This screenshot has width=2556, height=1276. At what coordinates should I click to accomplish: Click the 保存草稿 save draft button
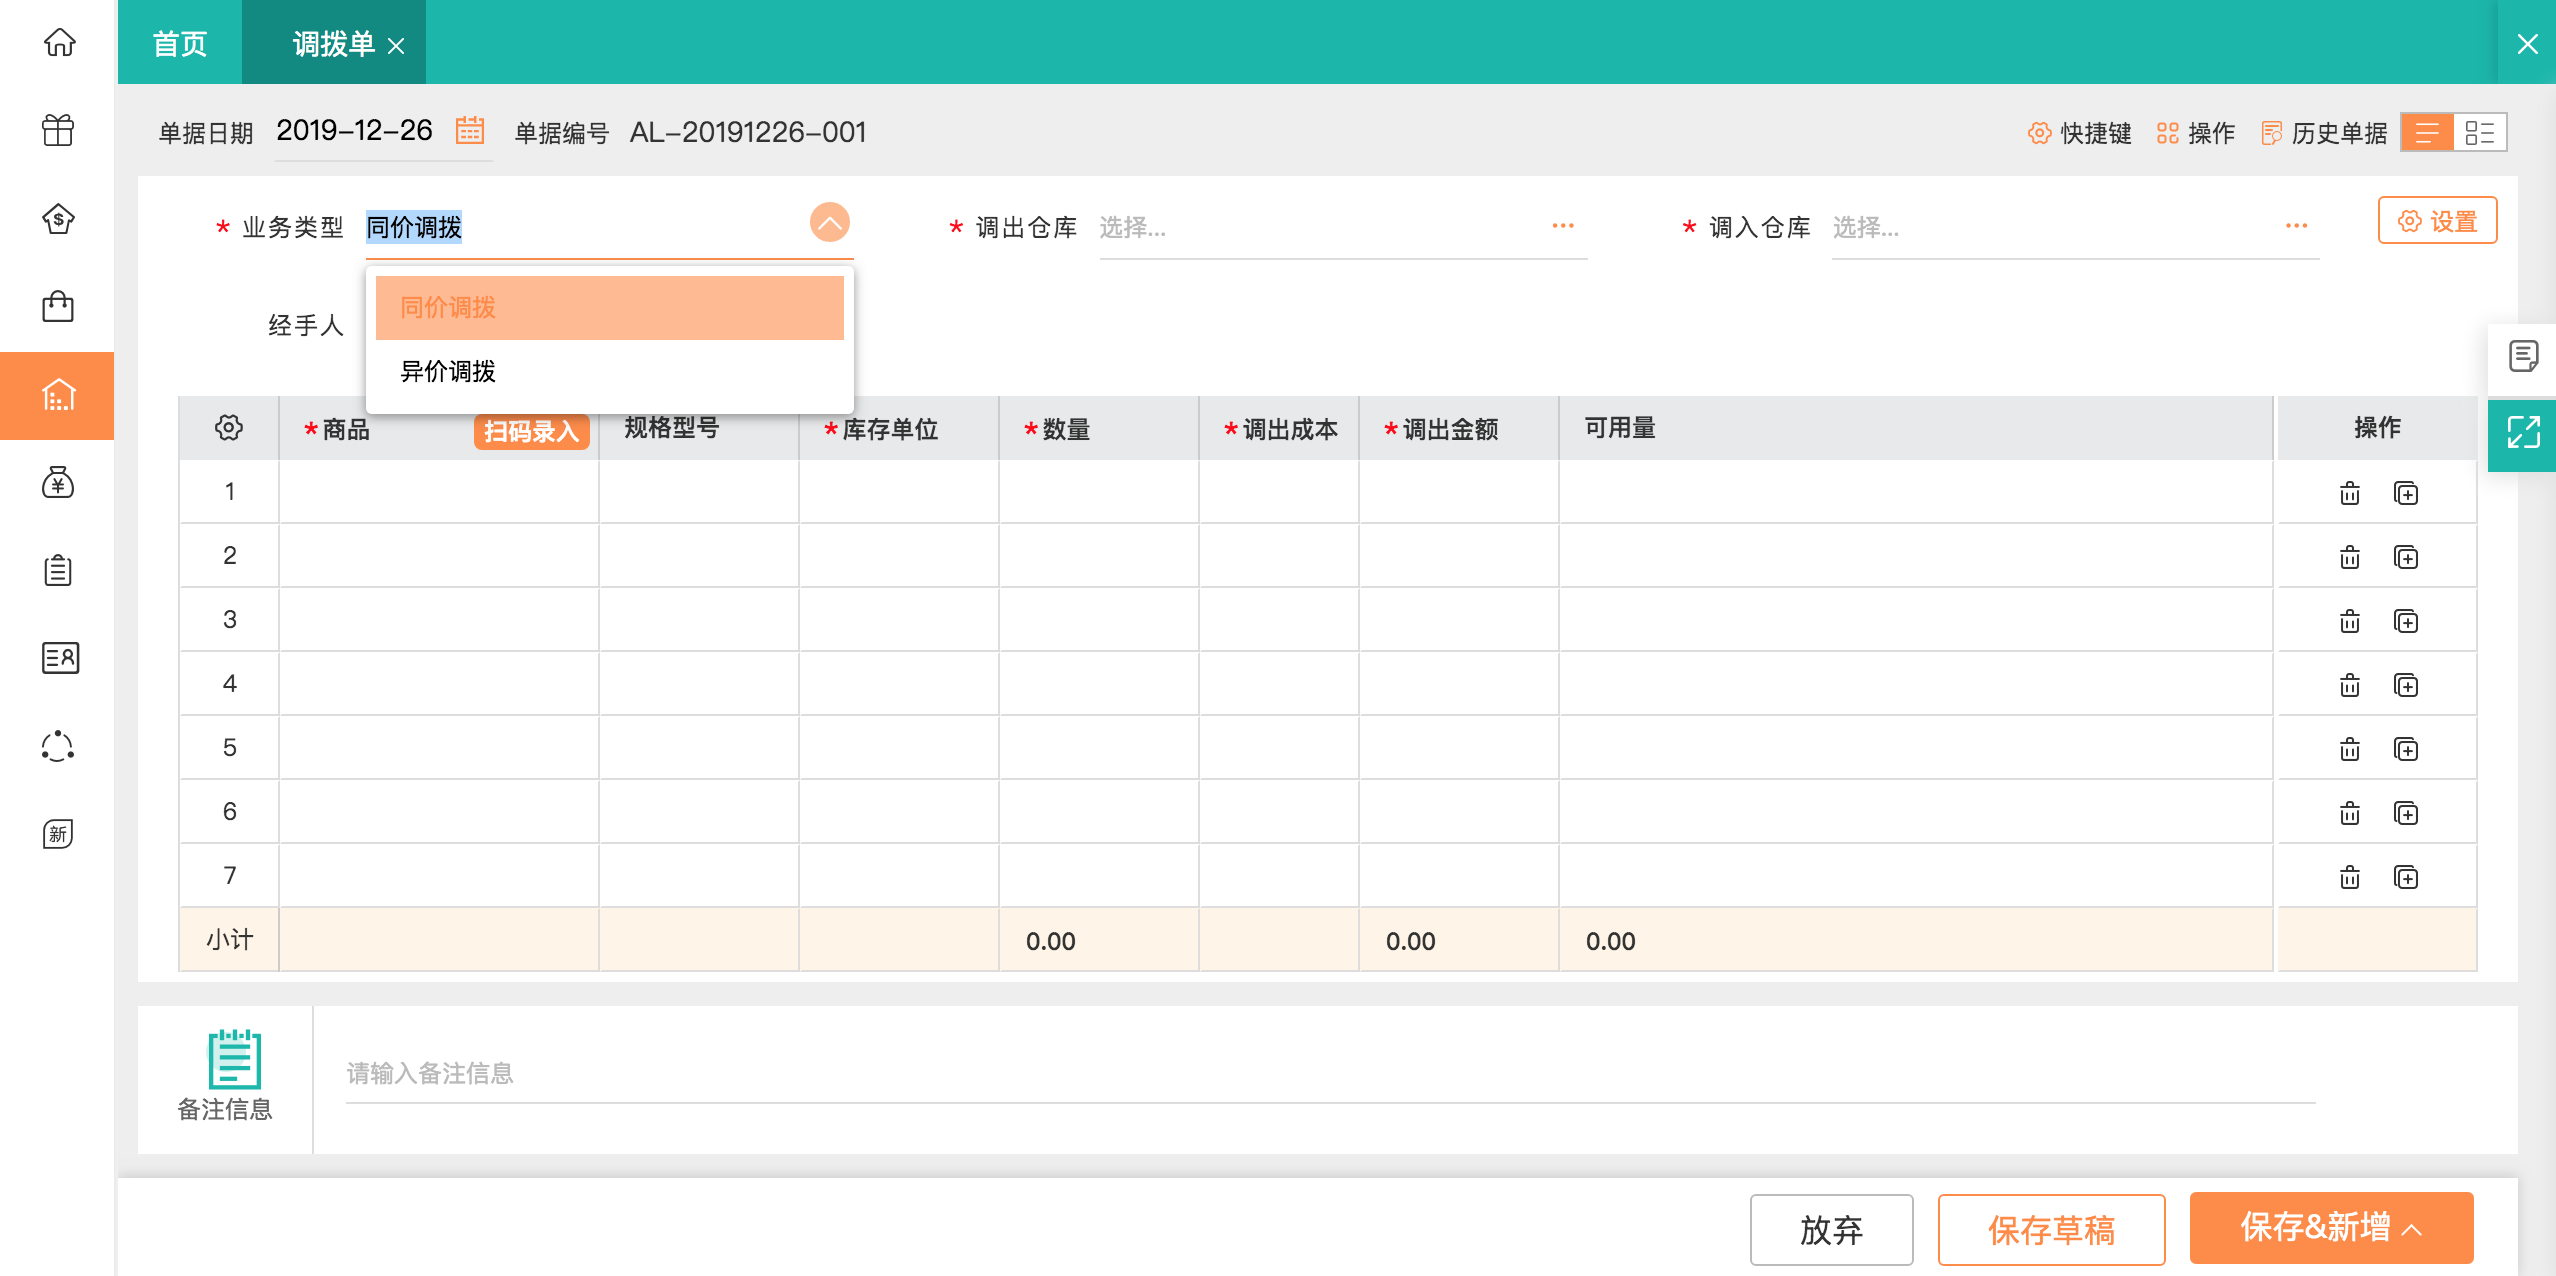pyautogui.click(x=2049, y=1229)
